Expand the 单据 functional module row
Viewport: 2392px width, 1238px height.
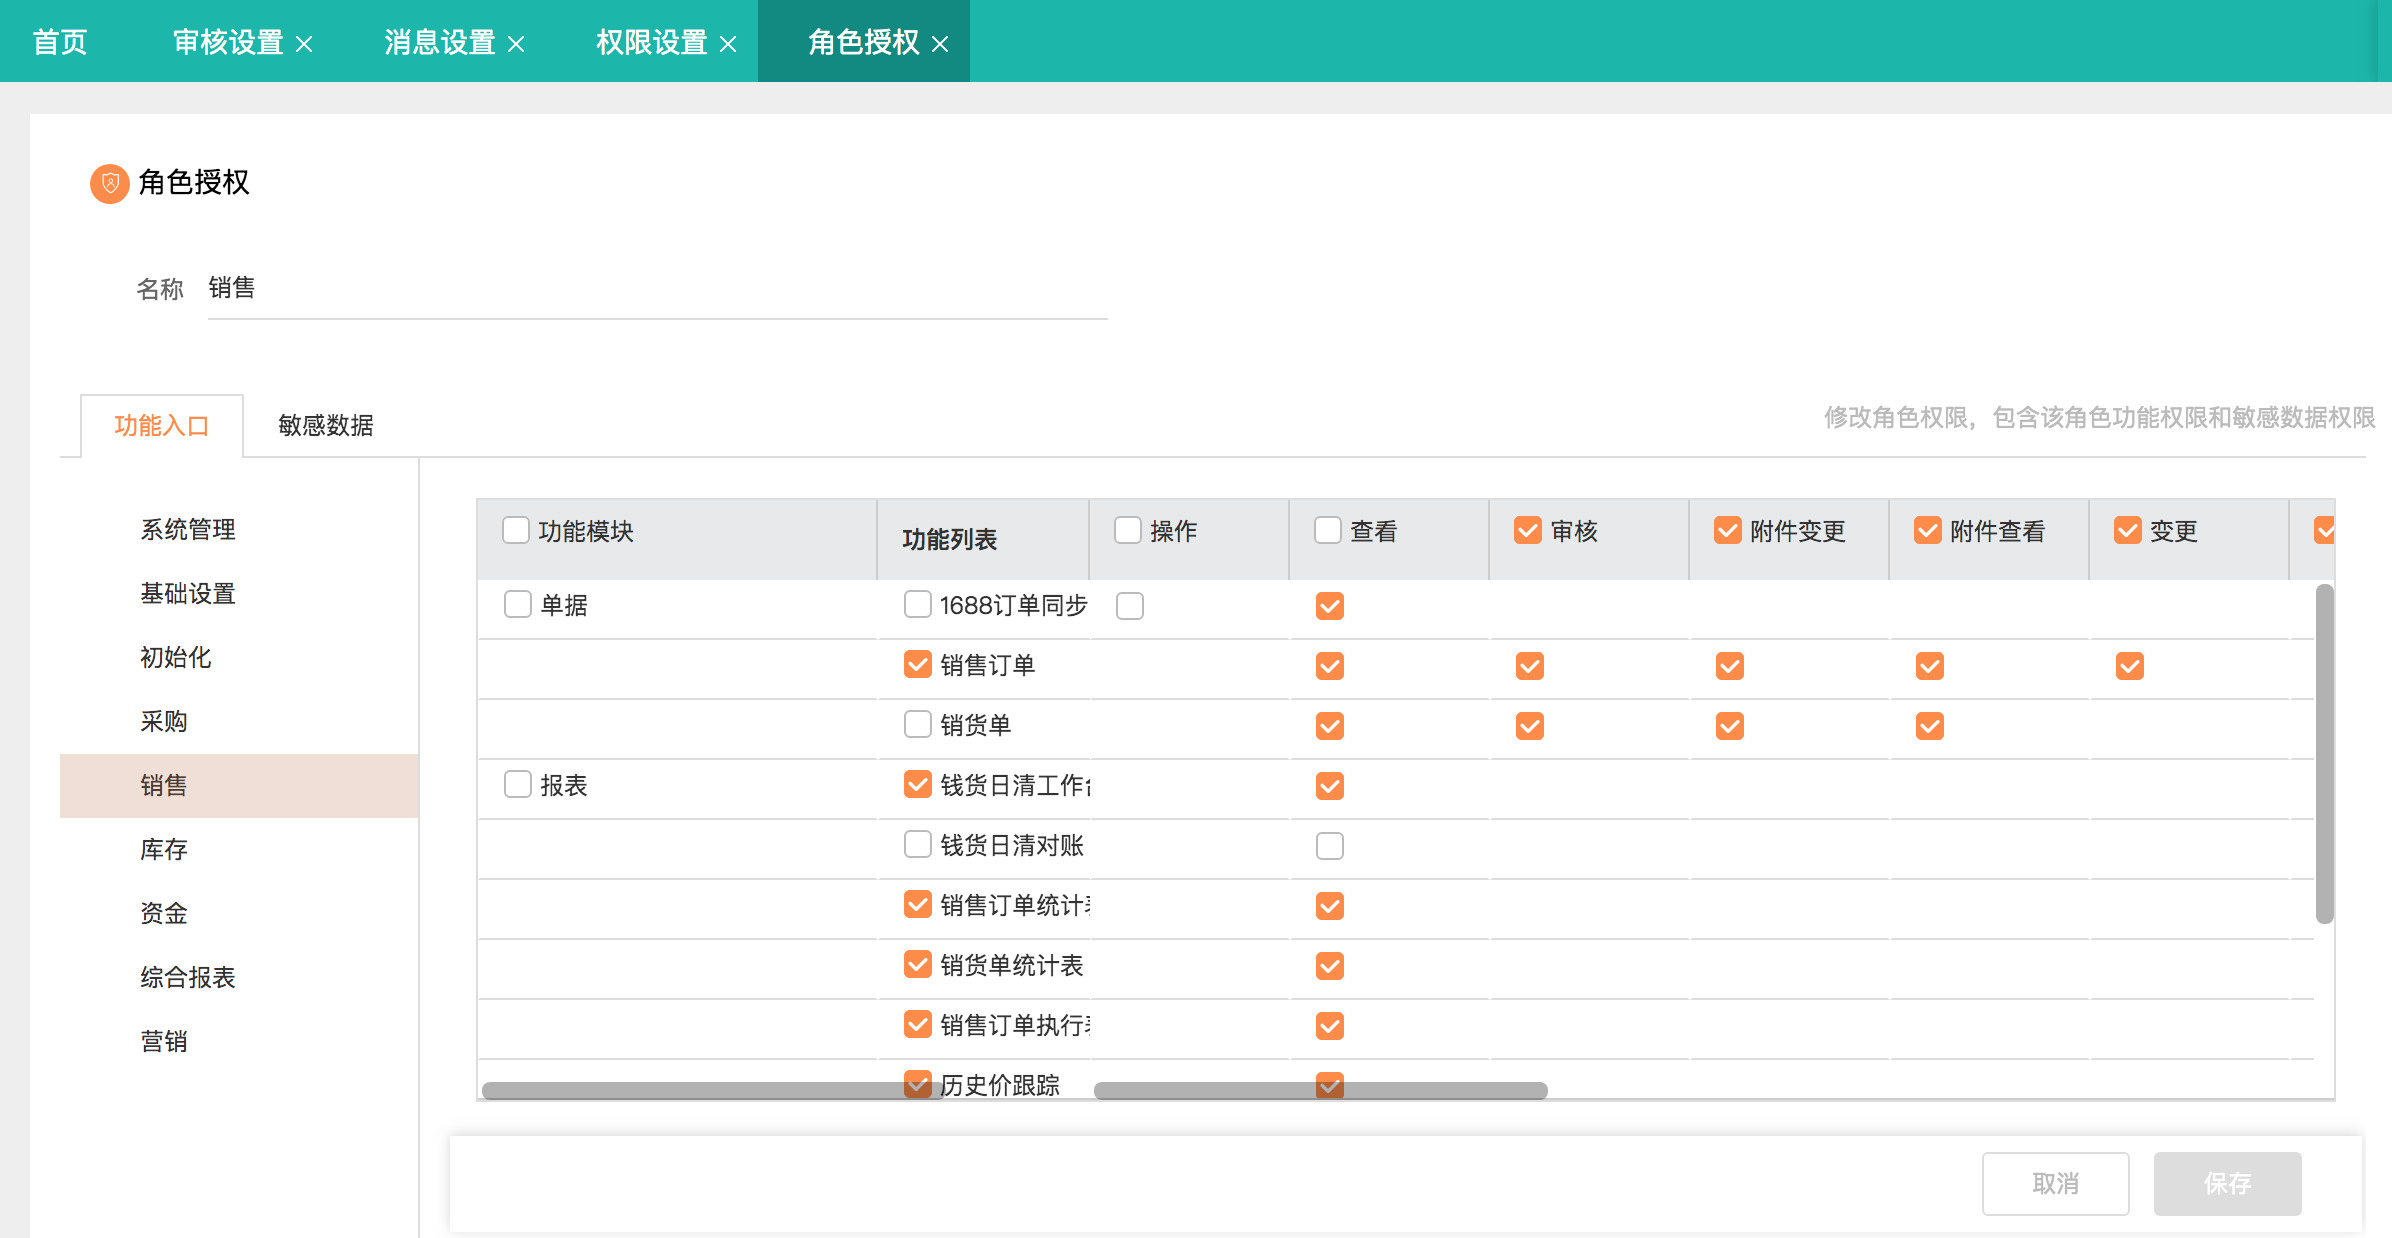[564, 605]
